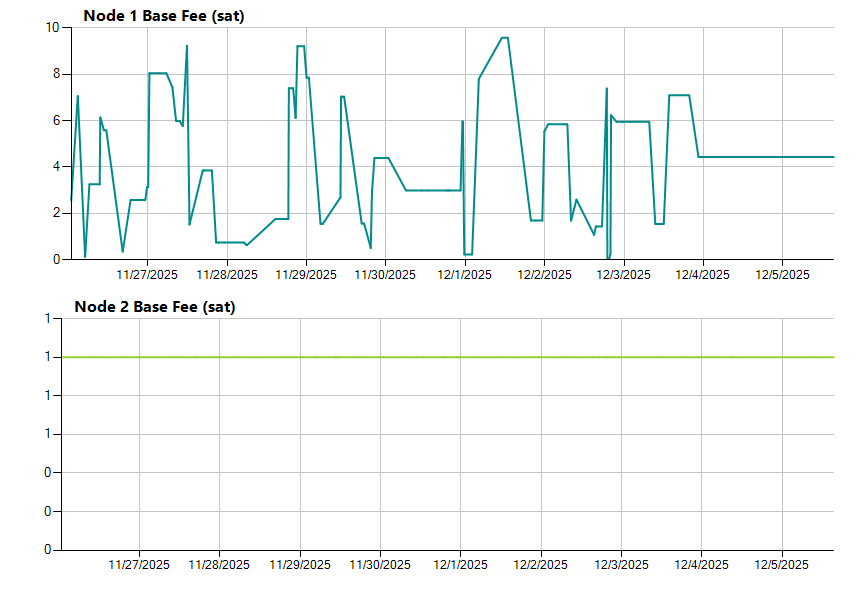Select 11/30/2025 label on Node 2 chart axis
Viewport: 860px width, 600px height.
(380, 565)
